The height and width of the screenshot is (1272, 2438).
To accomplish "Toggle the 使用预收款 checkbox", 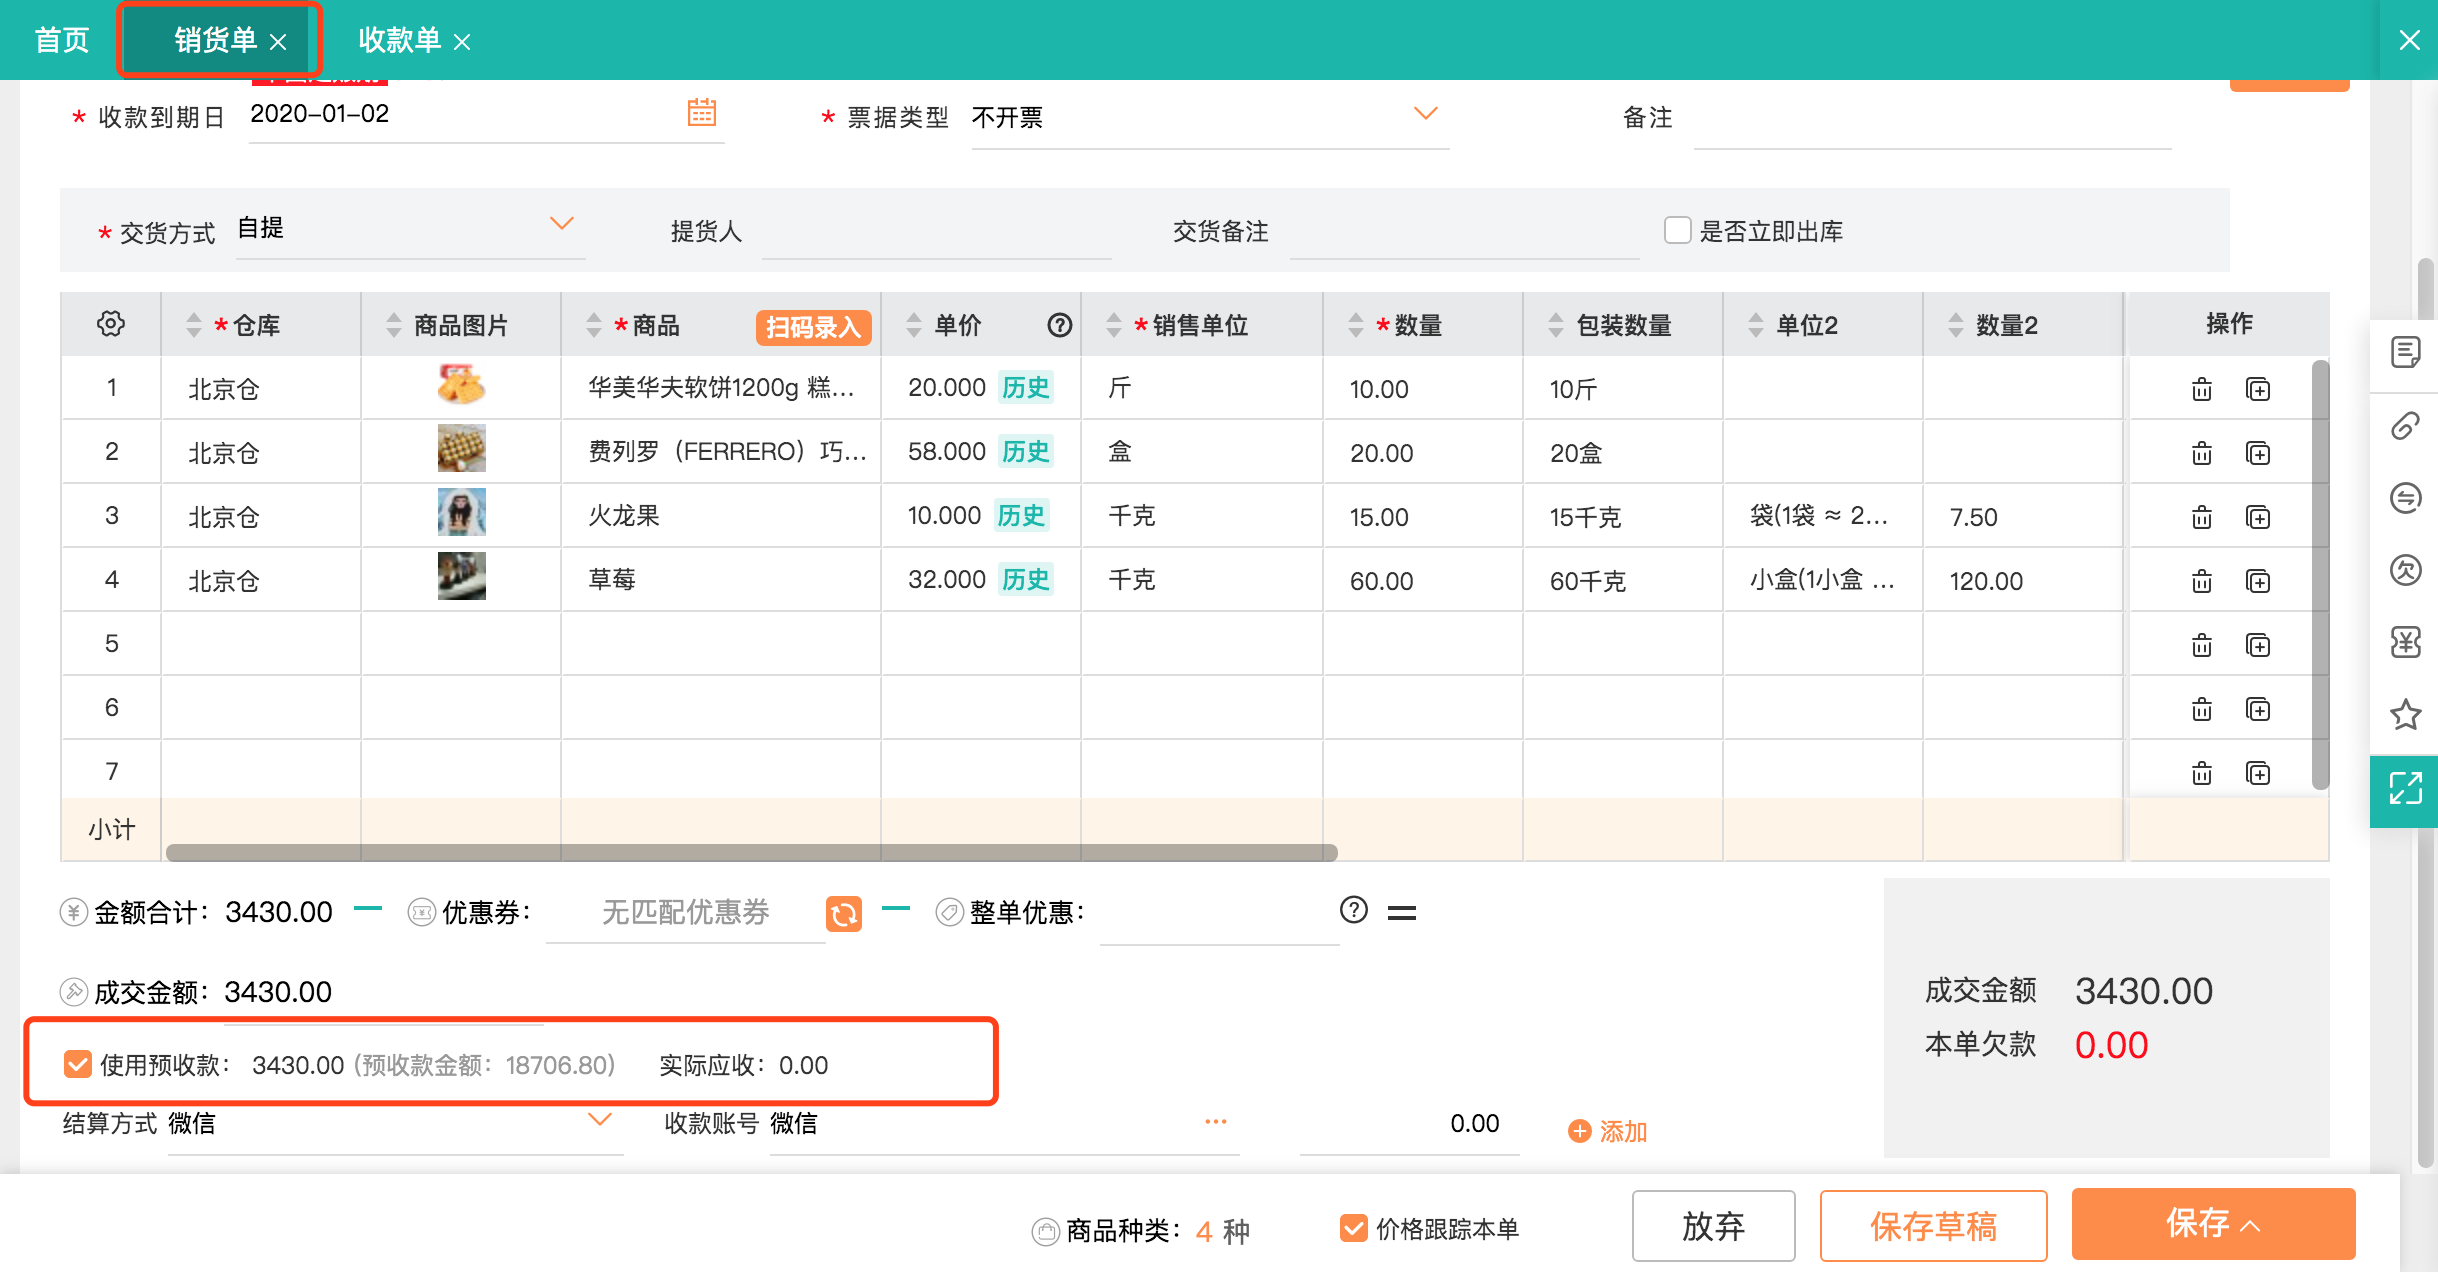I will pos(76,1064).
